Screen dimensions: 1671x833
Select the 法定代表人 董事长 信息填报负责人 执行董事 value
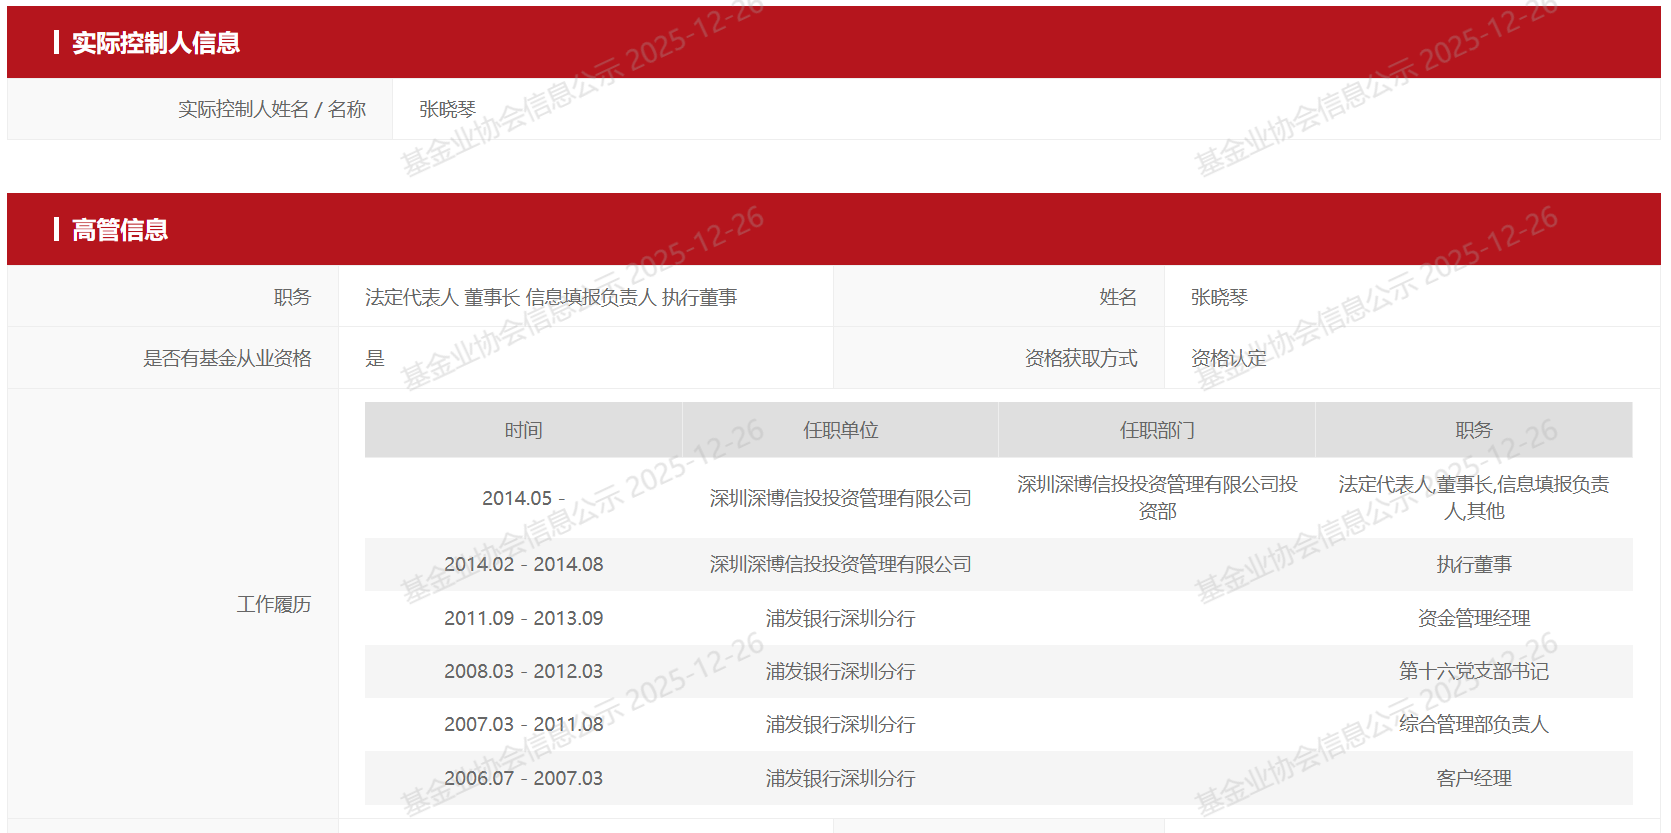click(550, 297)
